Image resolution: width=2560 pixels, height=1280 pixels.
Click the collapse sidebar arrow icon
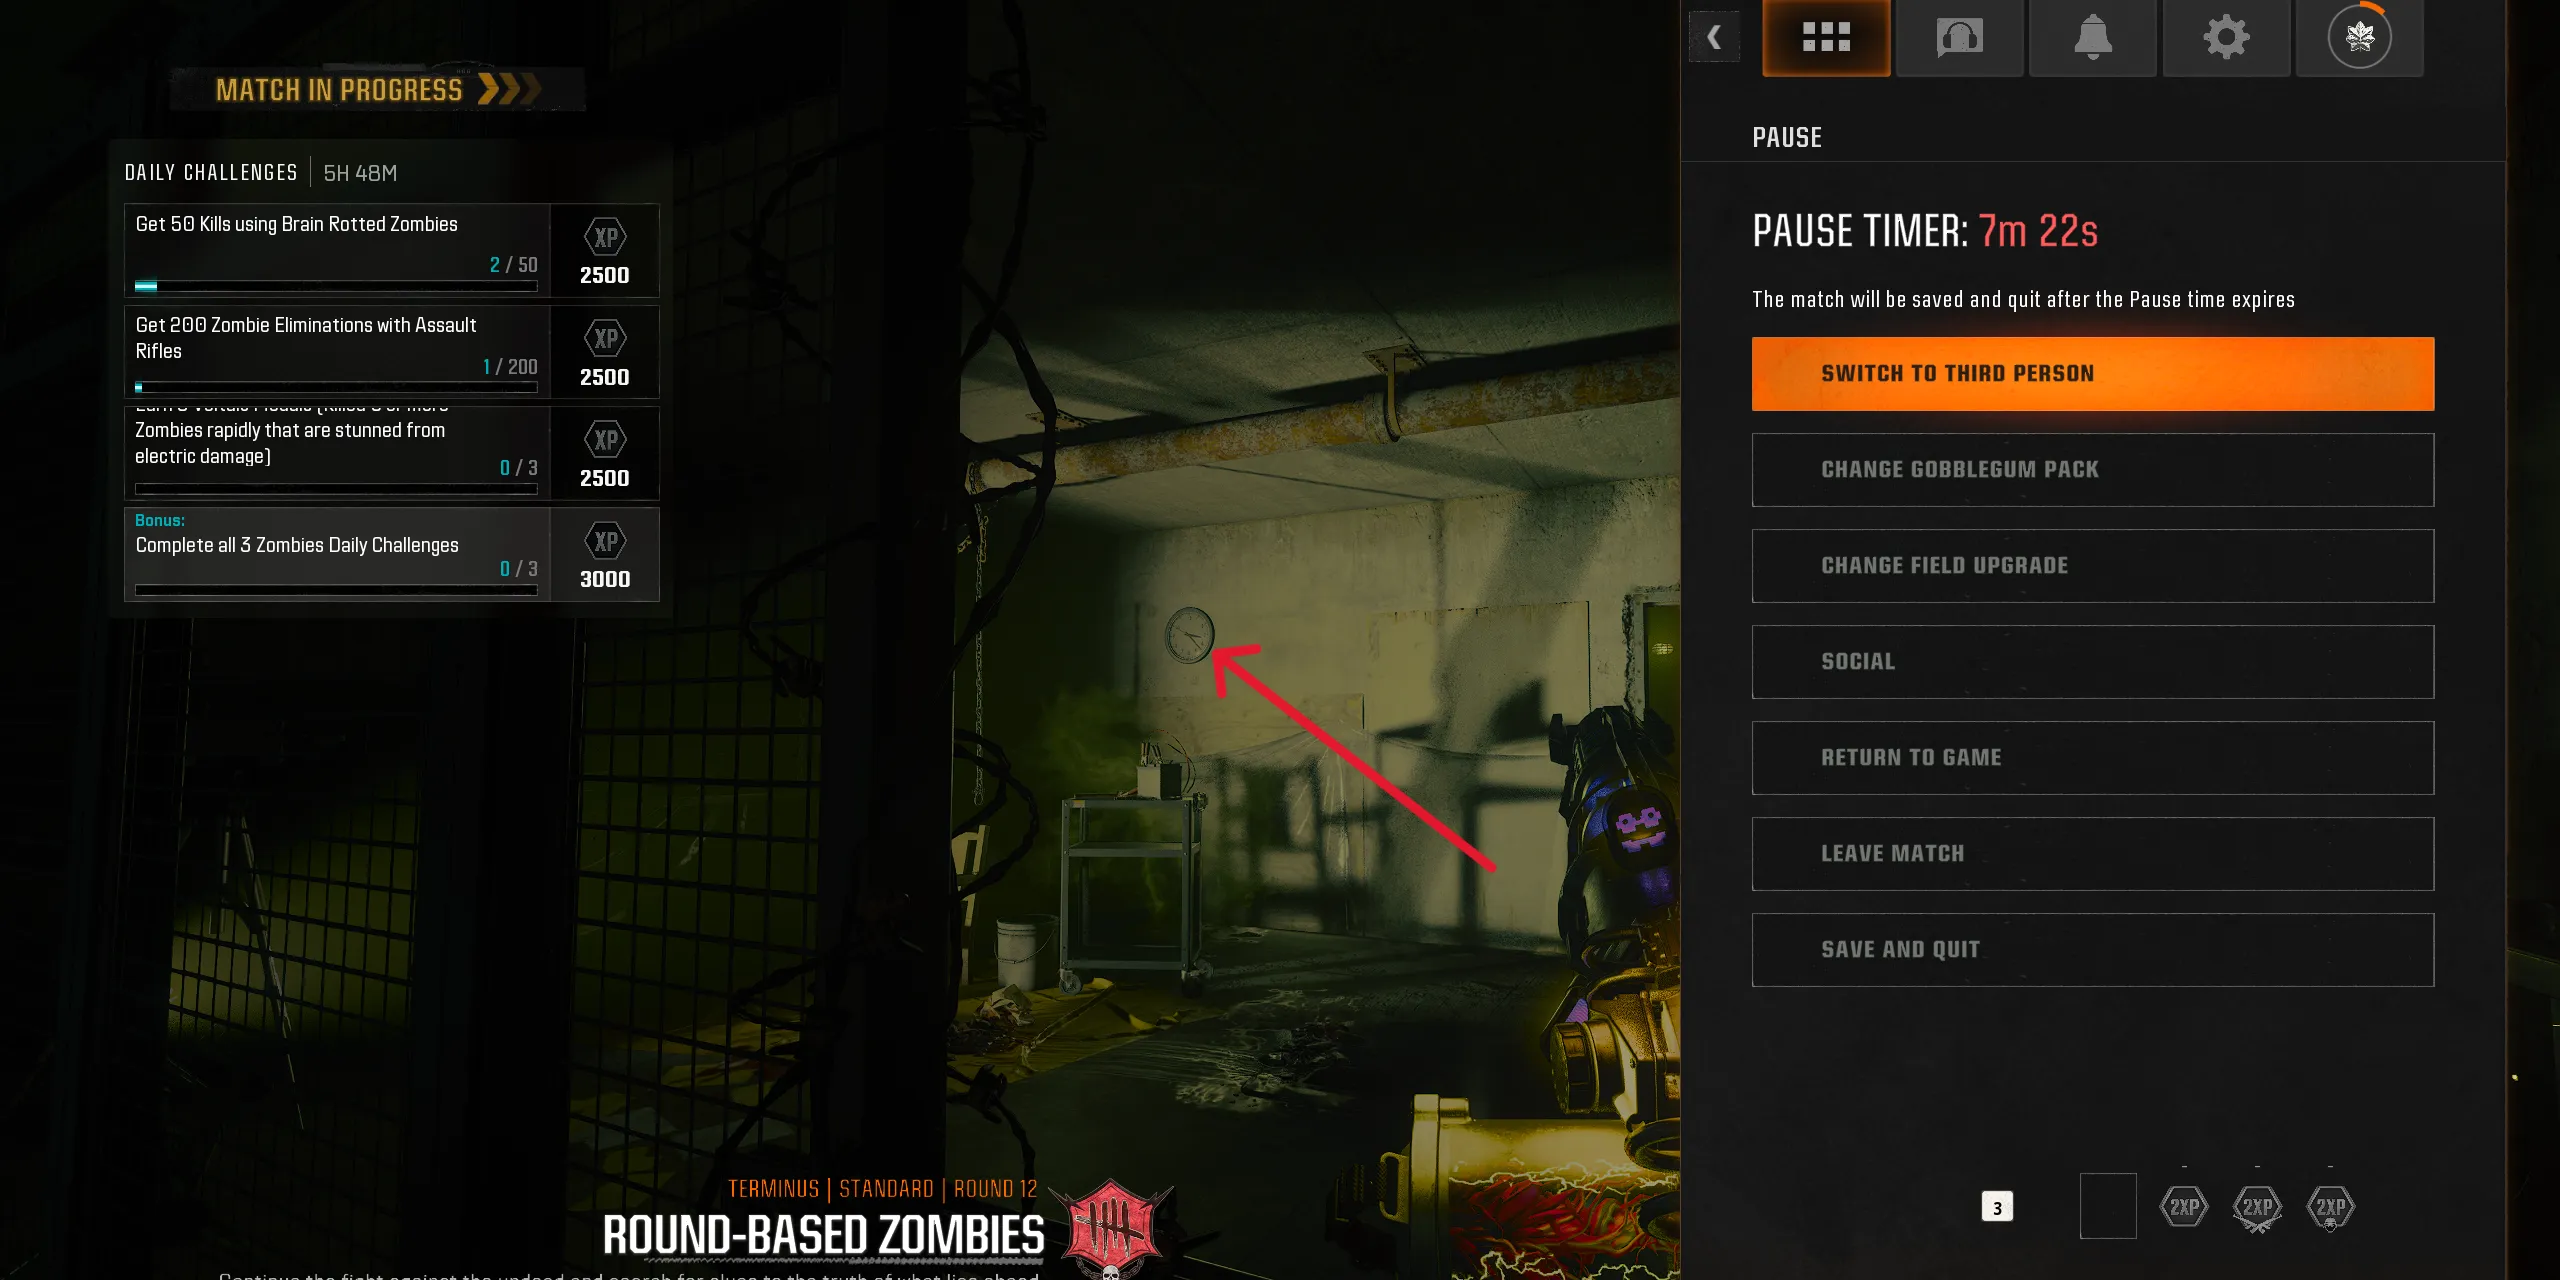click(1714, 36)
